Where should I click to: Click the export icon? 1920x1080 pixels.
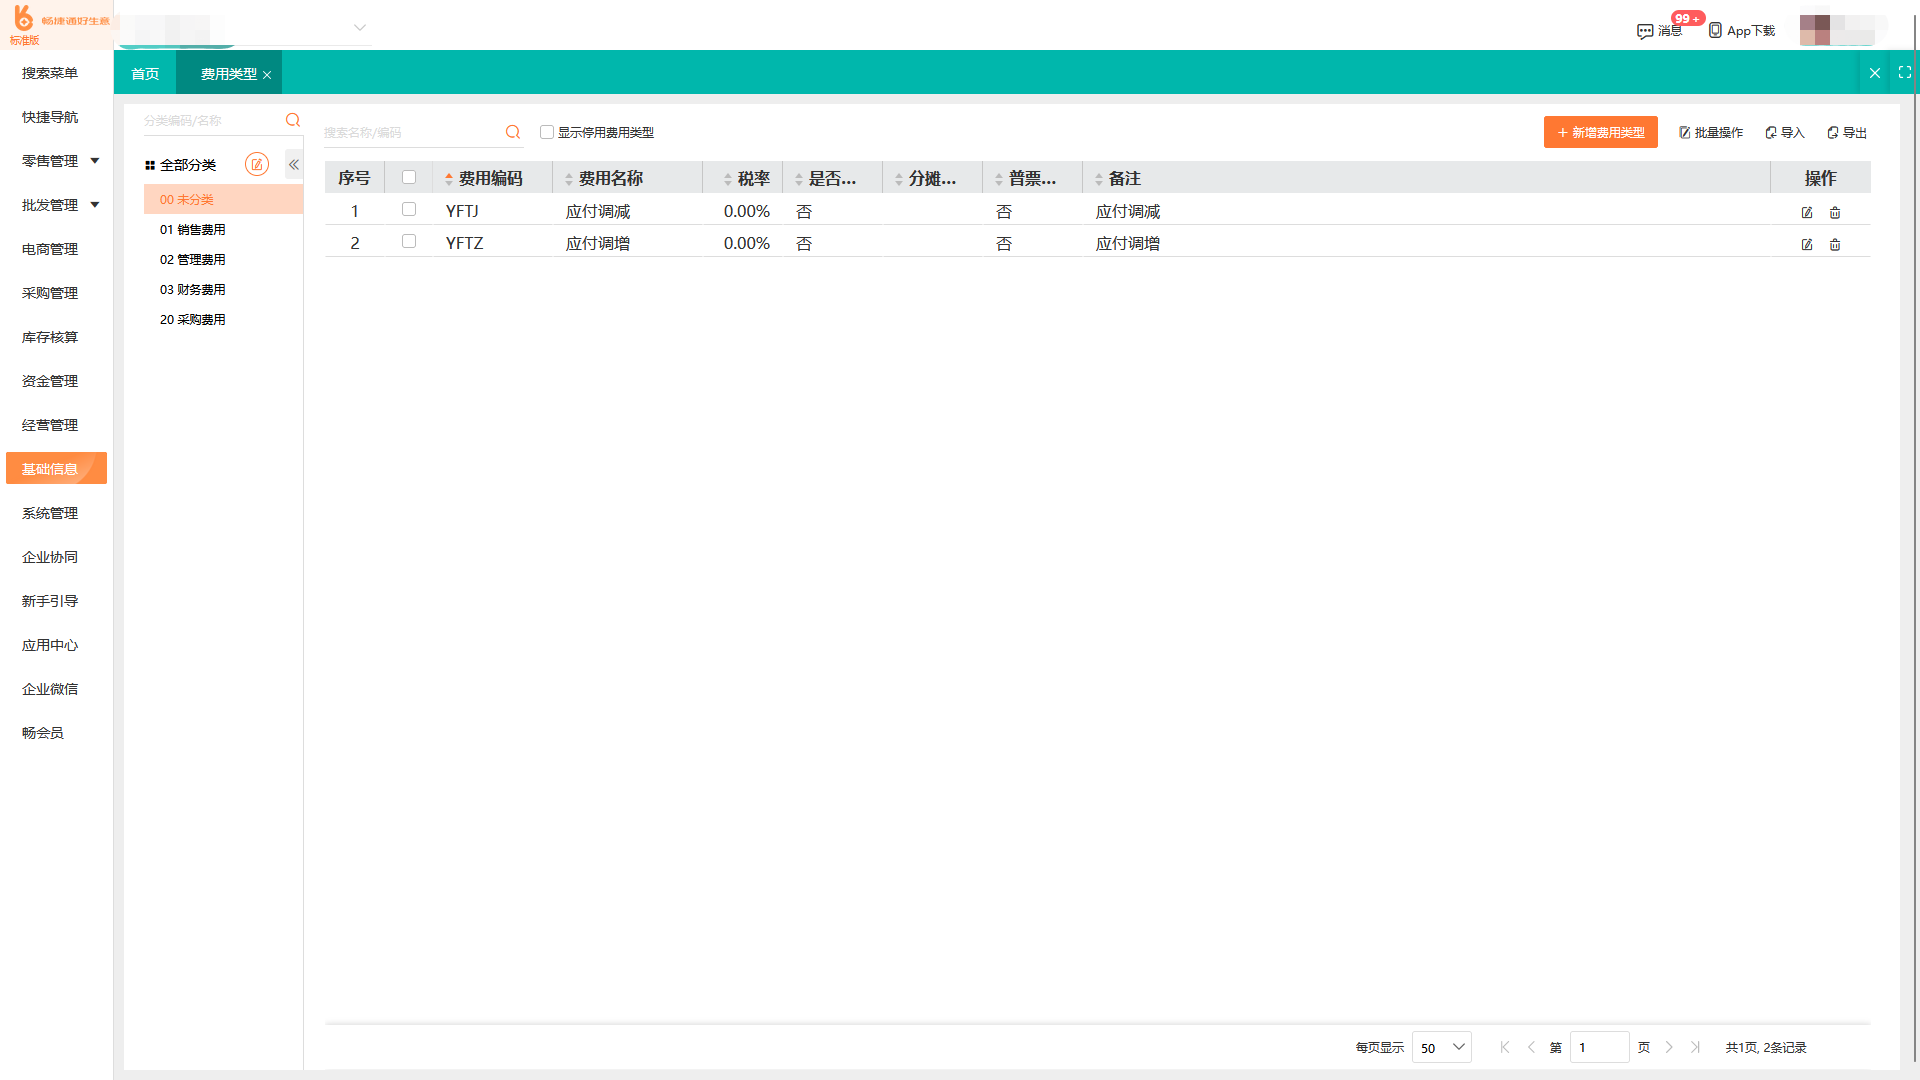[x=1846, y=132]
